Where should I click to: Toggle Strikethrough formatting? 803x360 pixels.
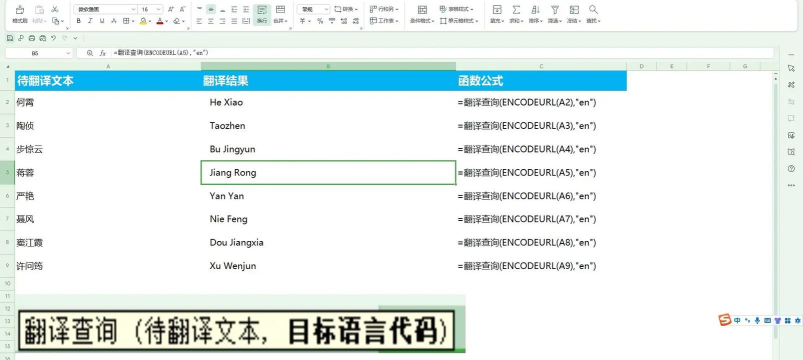click(114, 21)
